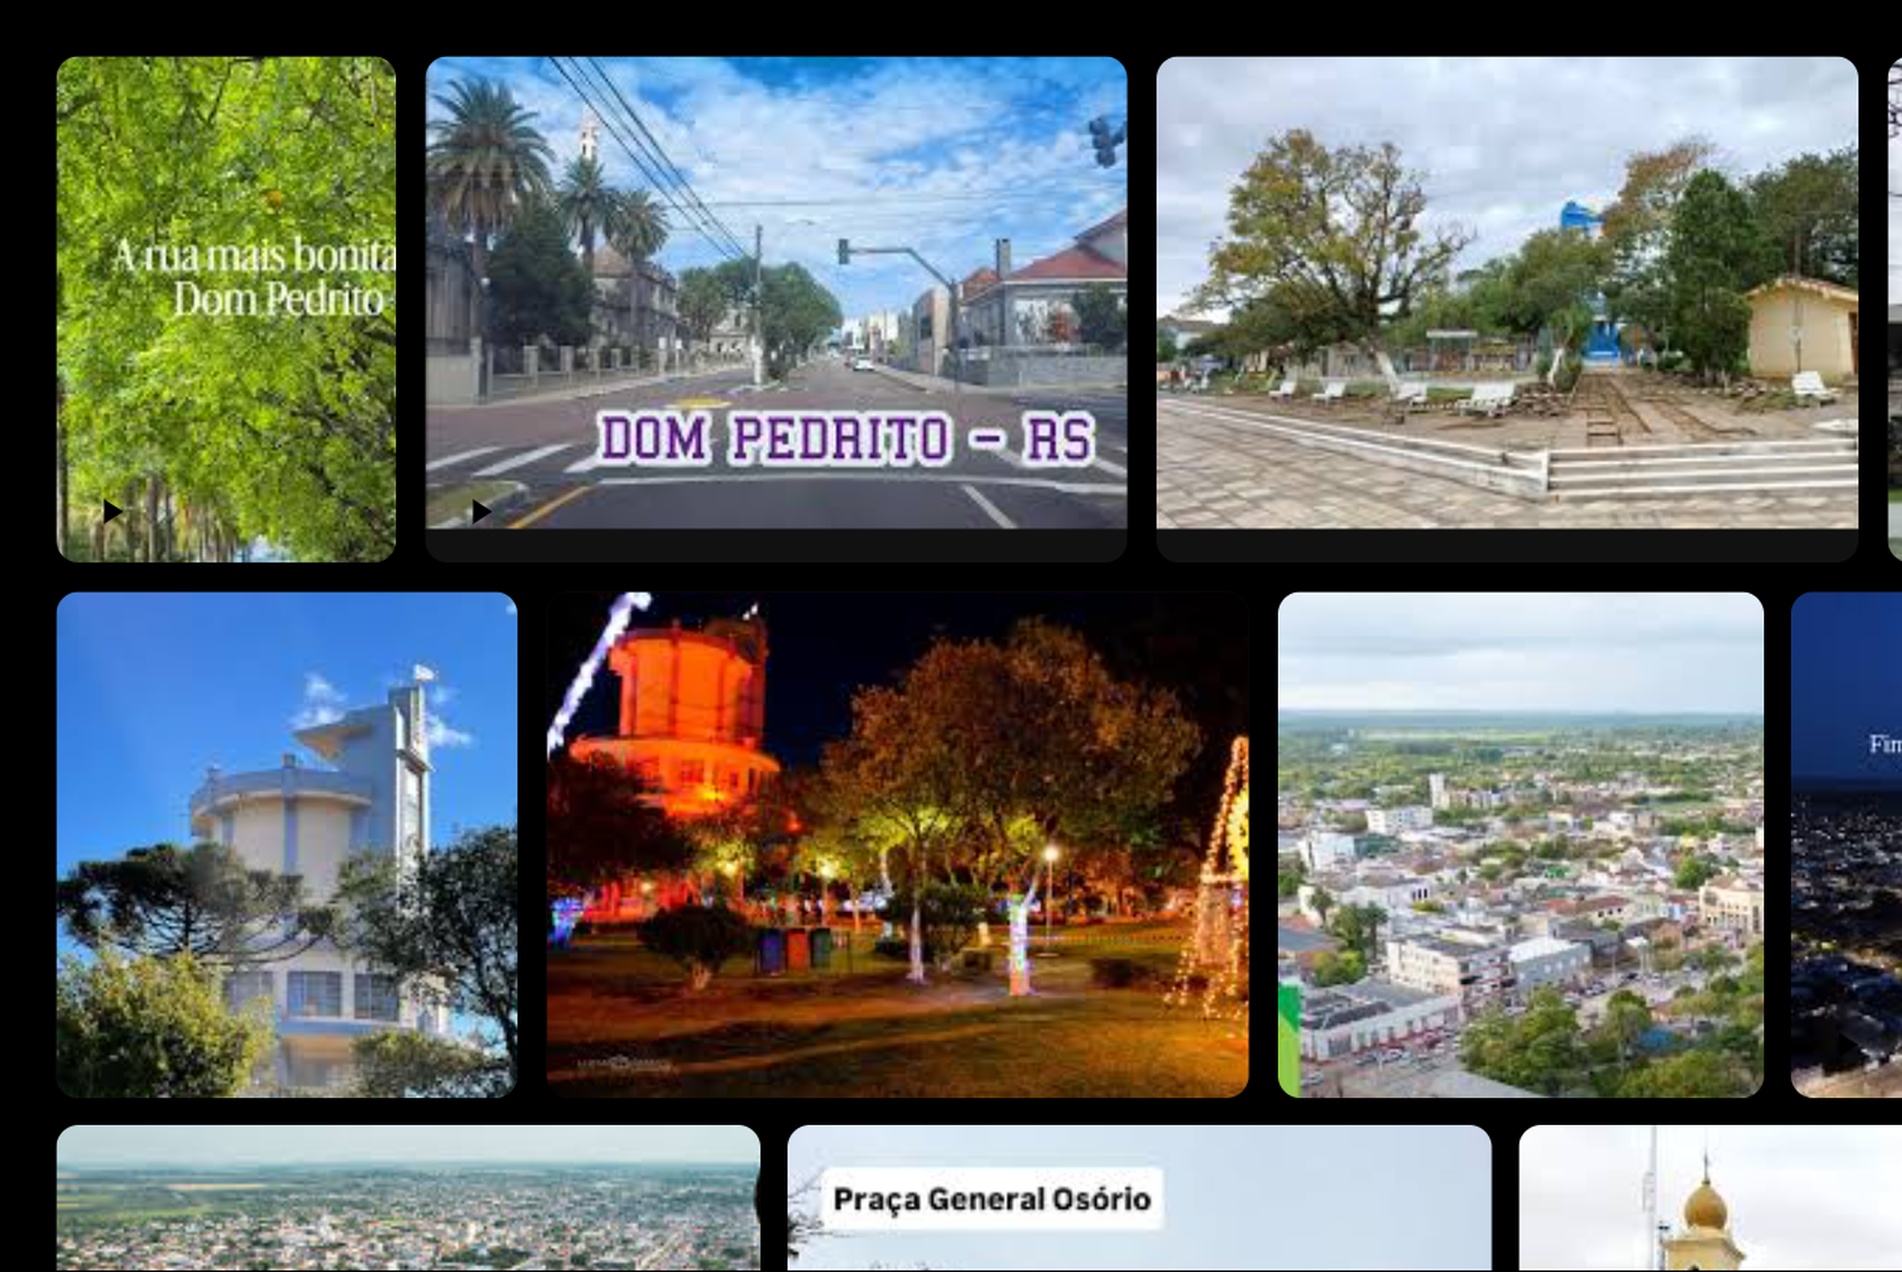Viewport: 1902px width, 1272px height.
Task: Open the daytime water tower photo
Action: coord(286,843)
